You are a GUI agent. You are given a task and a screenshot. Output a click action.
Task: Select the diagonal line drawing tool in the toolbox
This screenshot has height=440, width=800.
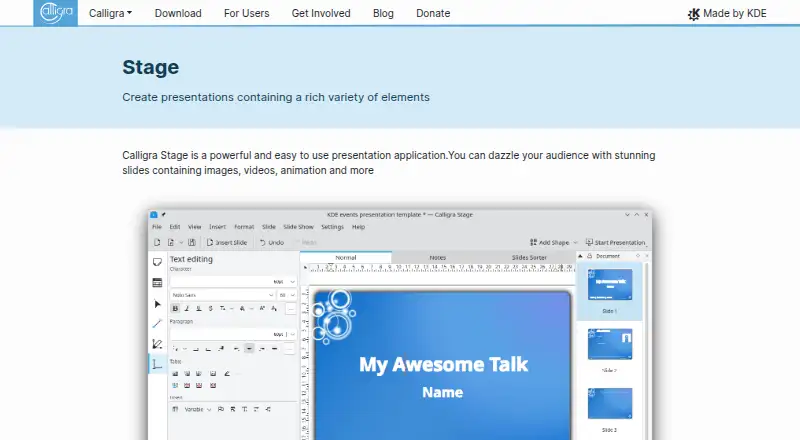click(157, 324)
